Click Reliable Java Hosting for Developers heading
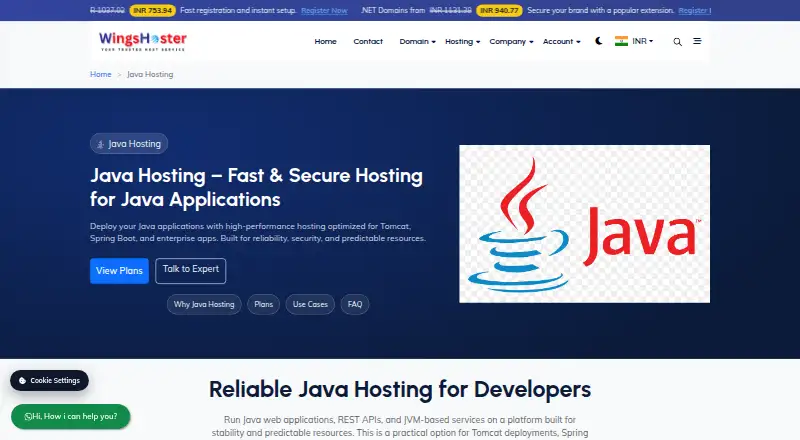This screenshot has width=800, height=440. click(x=400, y=389)
